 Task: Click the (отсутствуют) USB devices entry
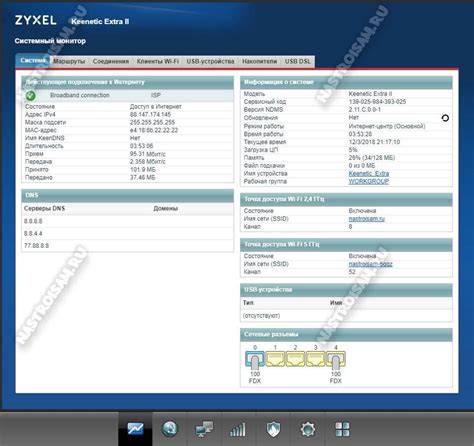pos(261,315)
